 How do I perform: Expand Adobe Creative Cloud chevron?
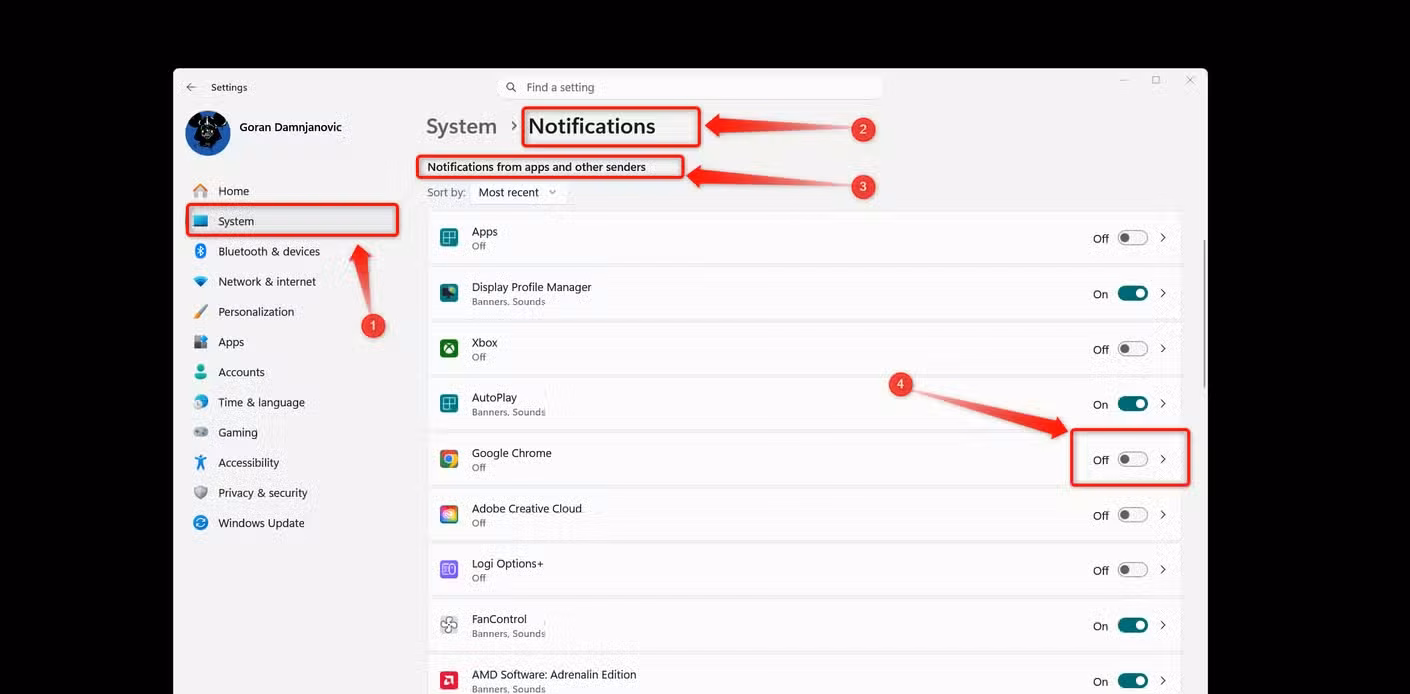(1163, 515)
